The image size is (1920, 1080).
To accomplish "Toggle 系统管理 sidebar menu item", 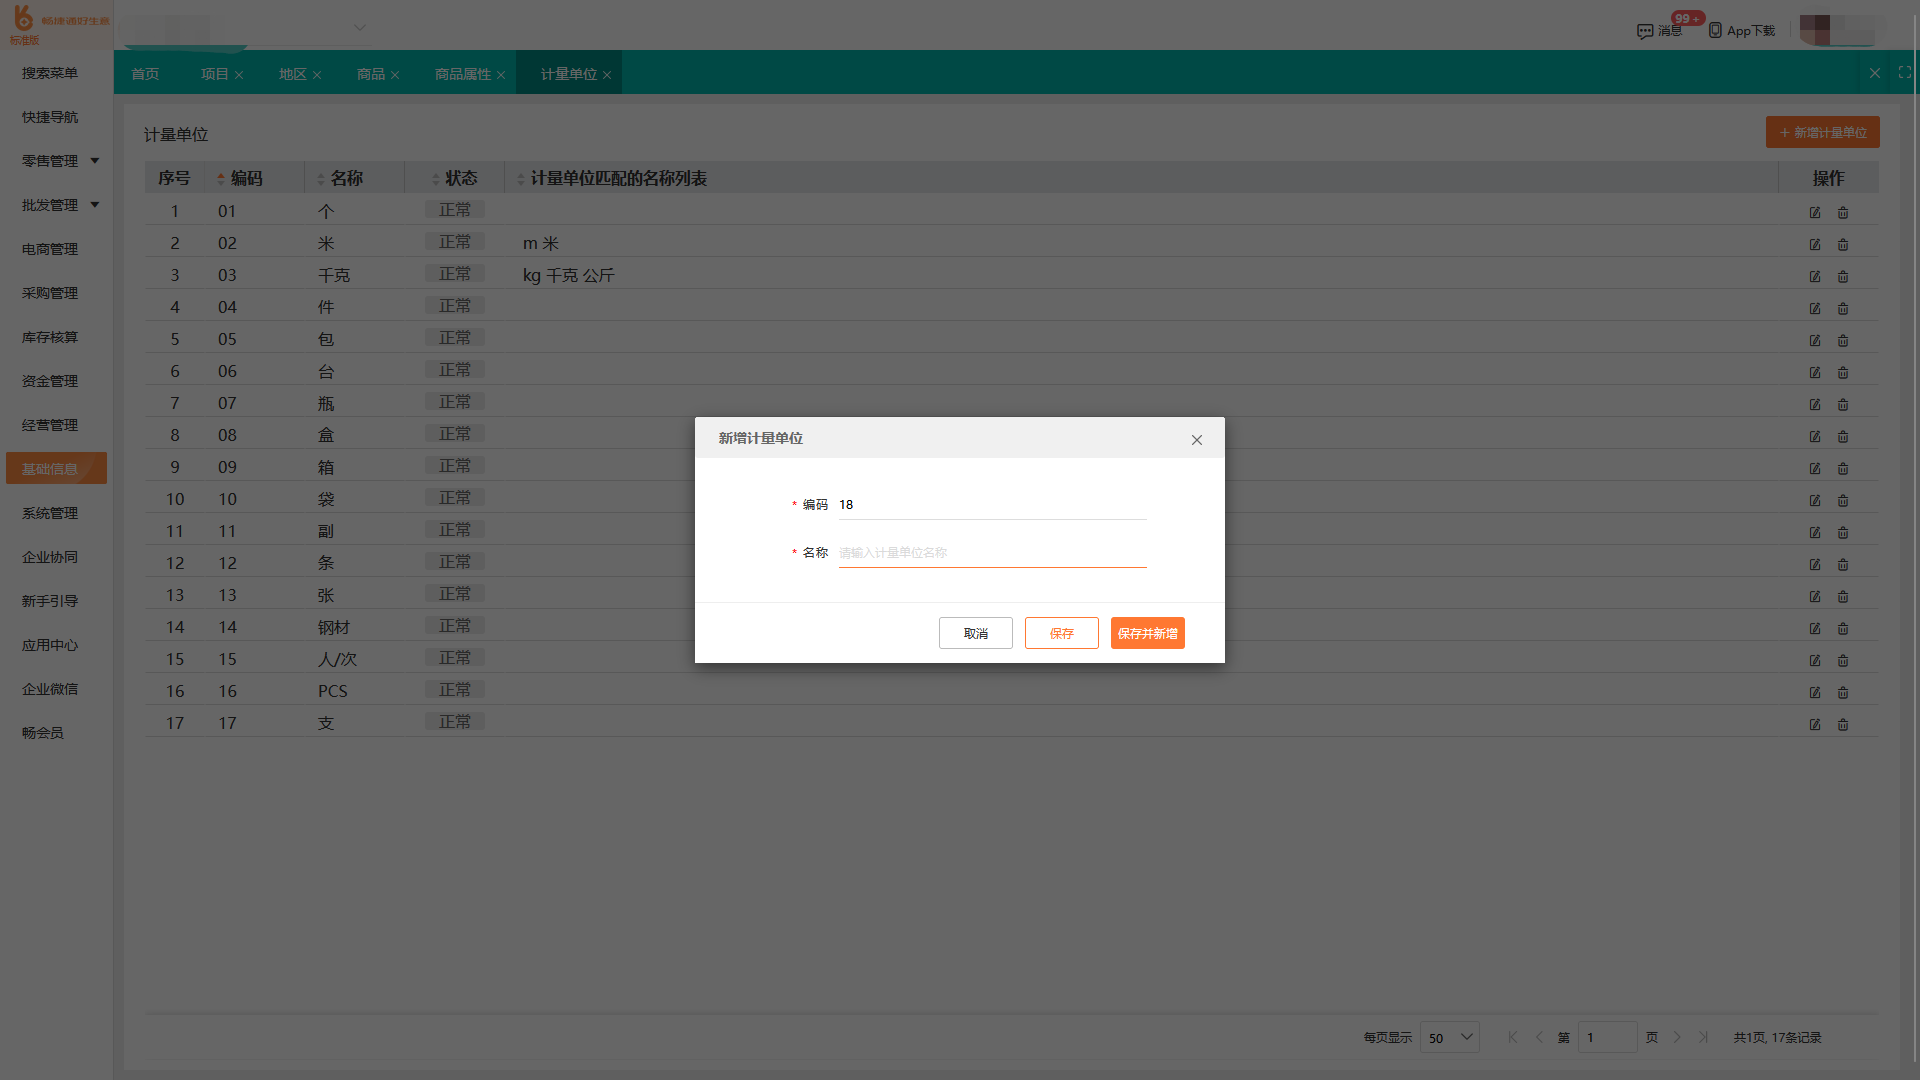I will click(x=53, y=513).
